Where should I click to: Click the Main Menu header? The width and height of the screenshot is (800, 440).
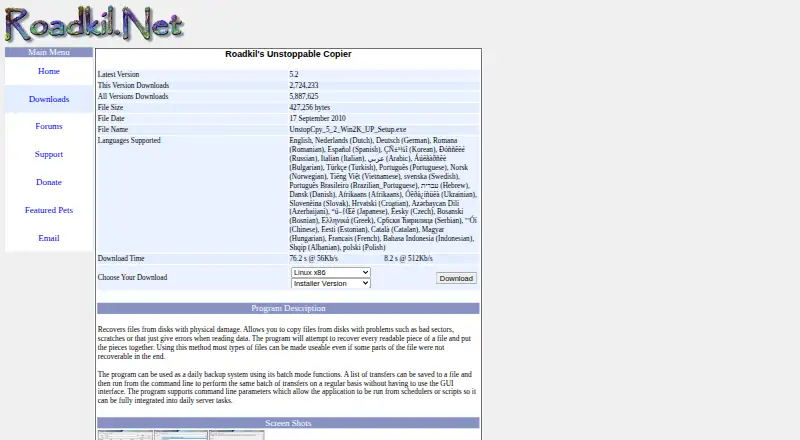coord(49,52)
